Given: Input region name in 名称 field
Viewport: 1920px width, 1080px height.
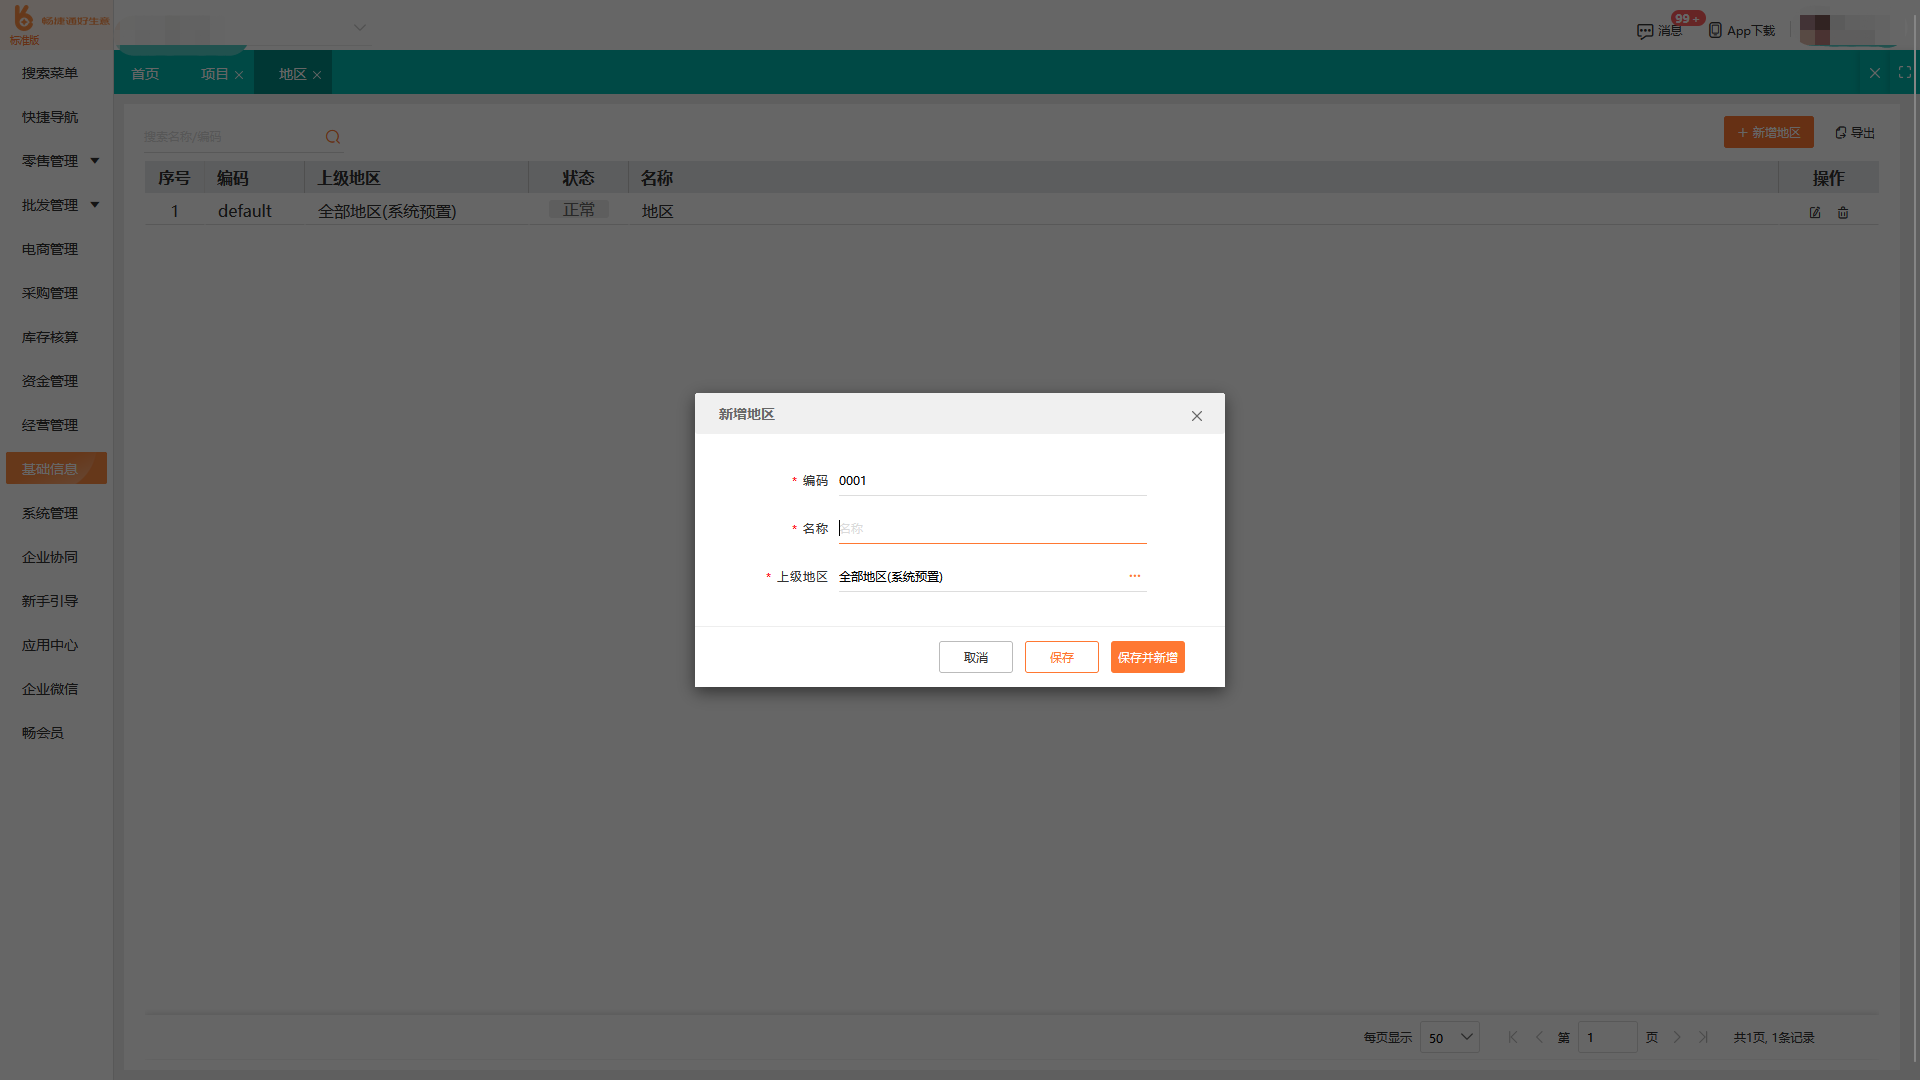Looking at the screenshot, I should tap(989, 527).
